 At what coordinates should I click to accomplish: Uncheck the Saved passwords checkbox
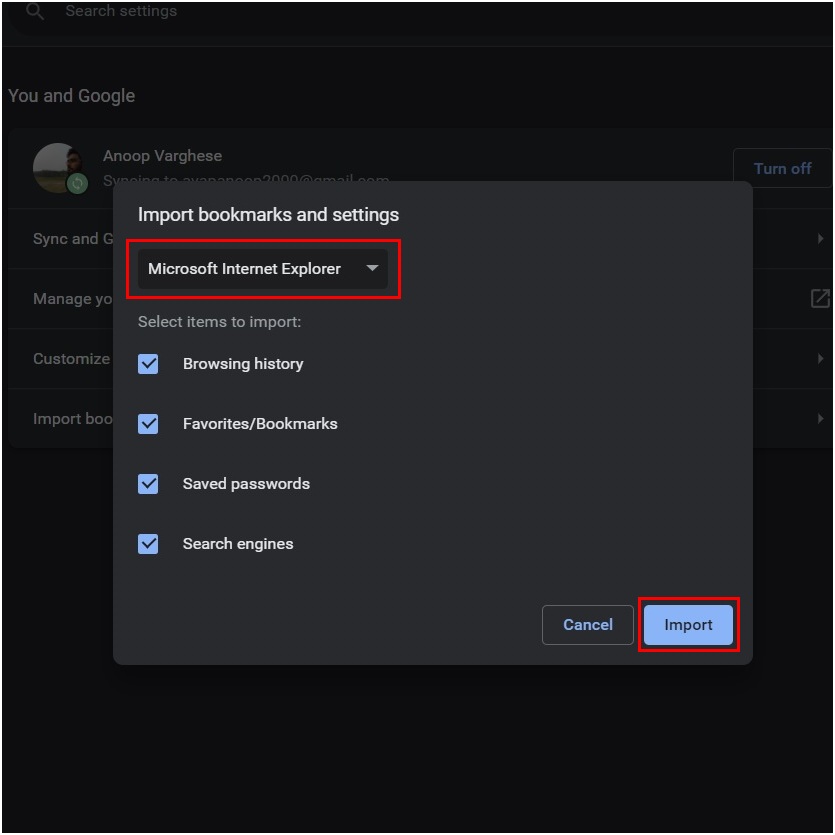[148, 484]
